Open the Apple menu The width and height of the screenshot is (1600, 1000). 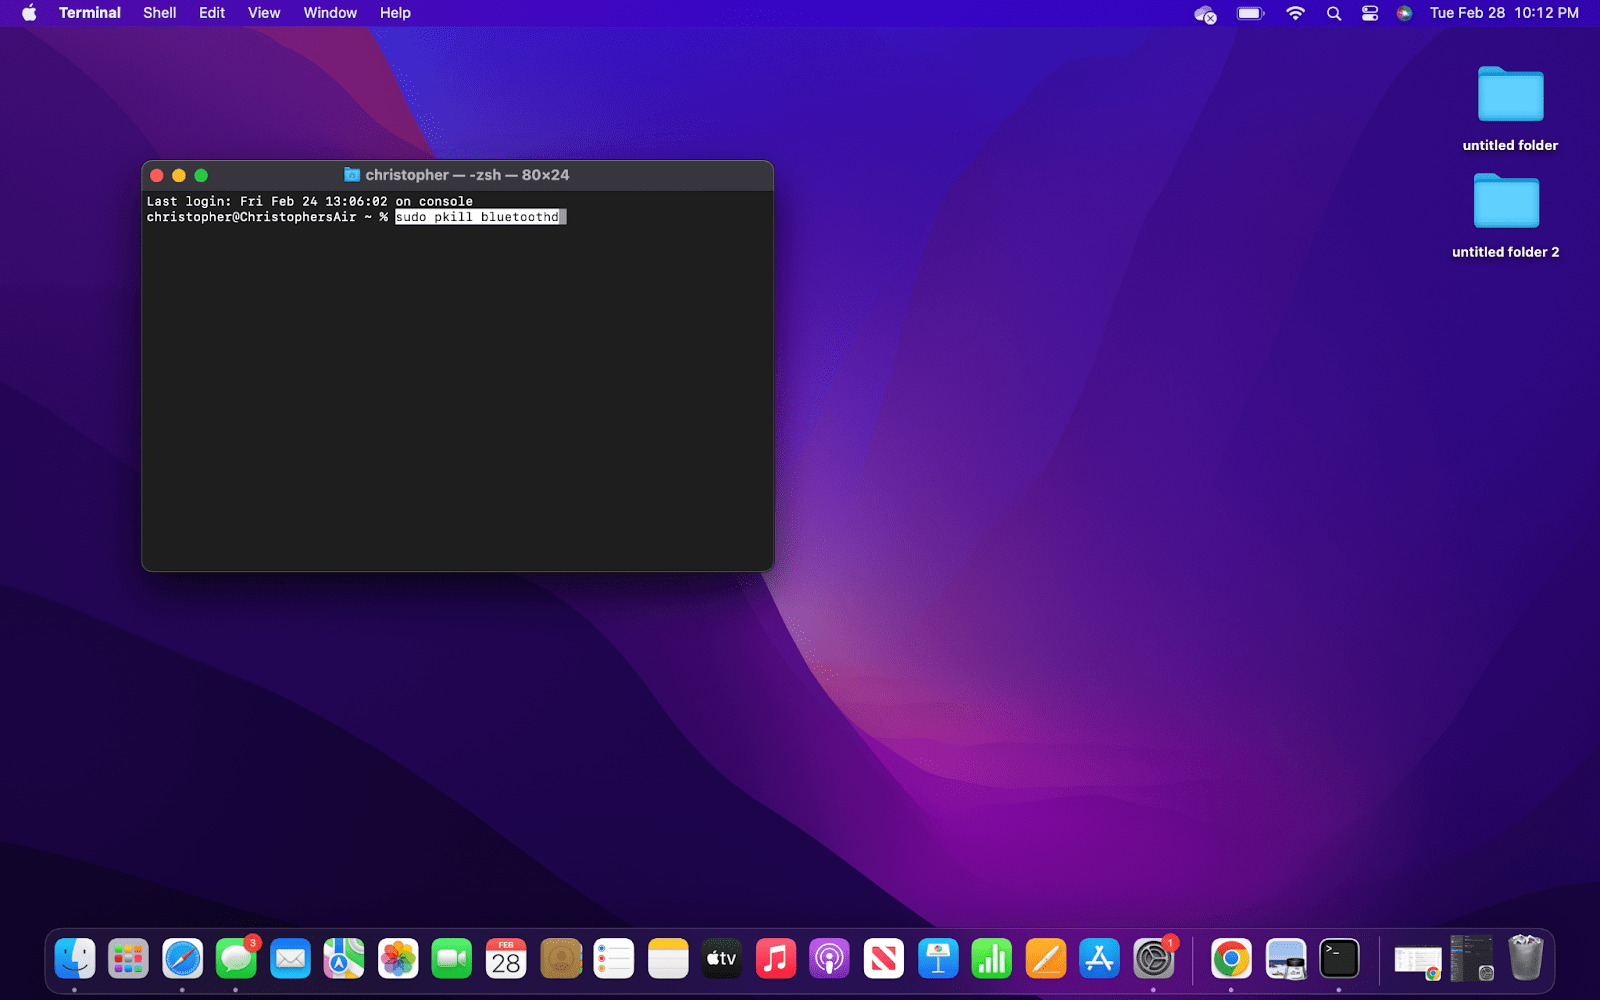pos(27,13)
